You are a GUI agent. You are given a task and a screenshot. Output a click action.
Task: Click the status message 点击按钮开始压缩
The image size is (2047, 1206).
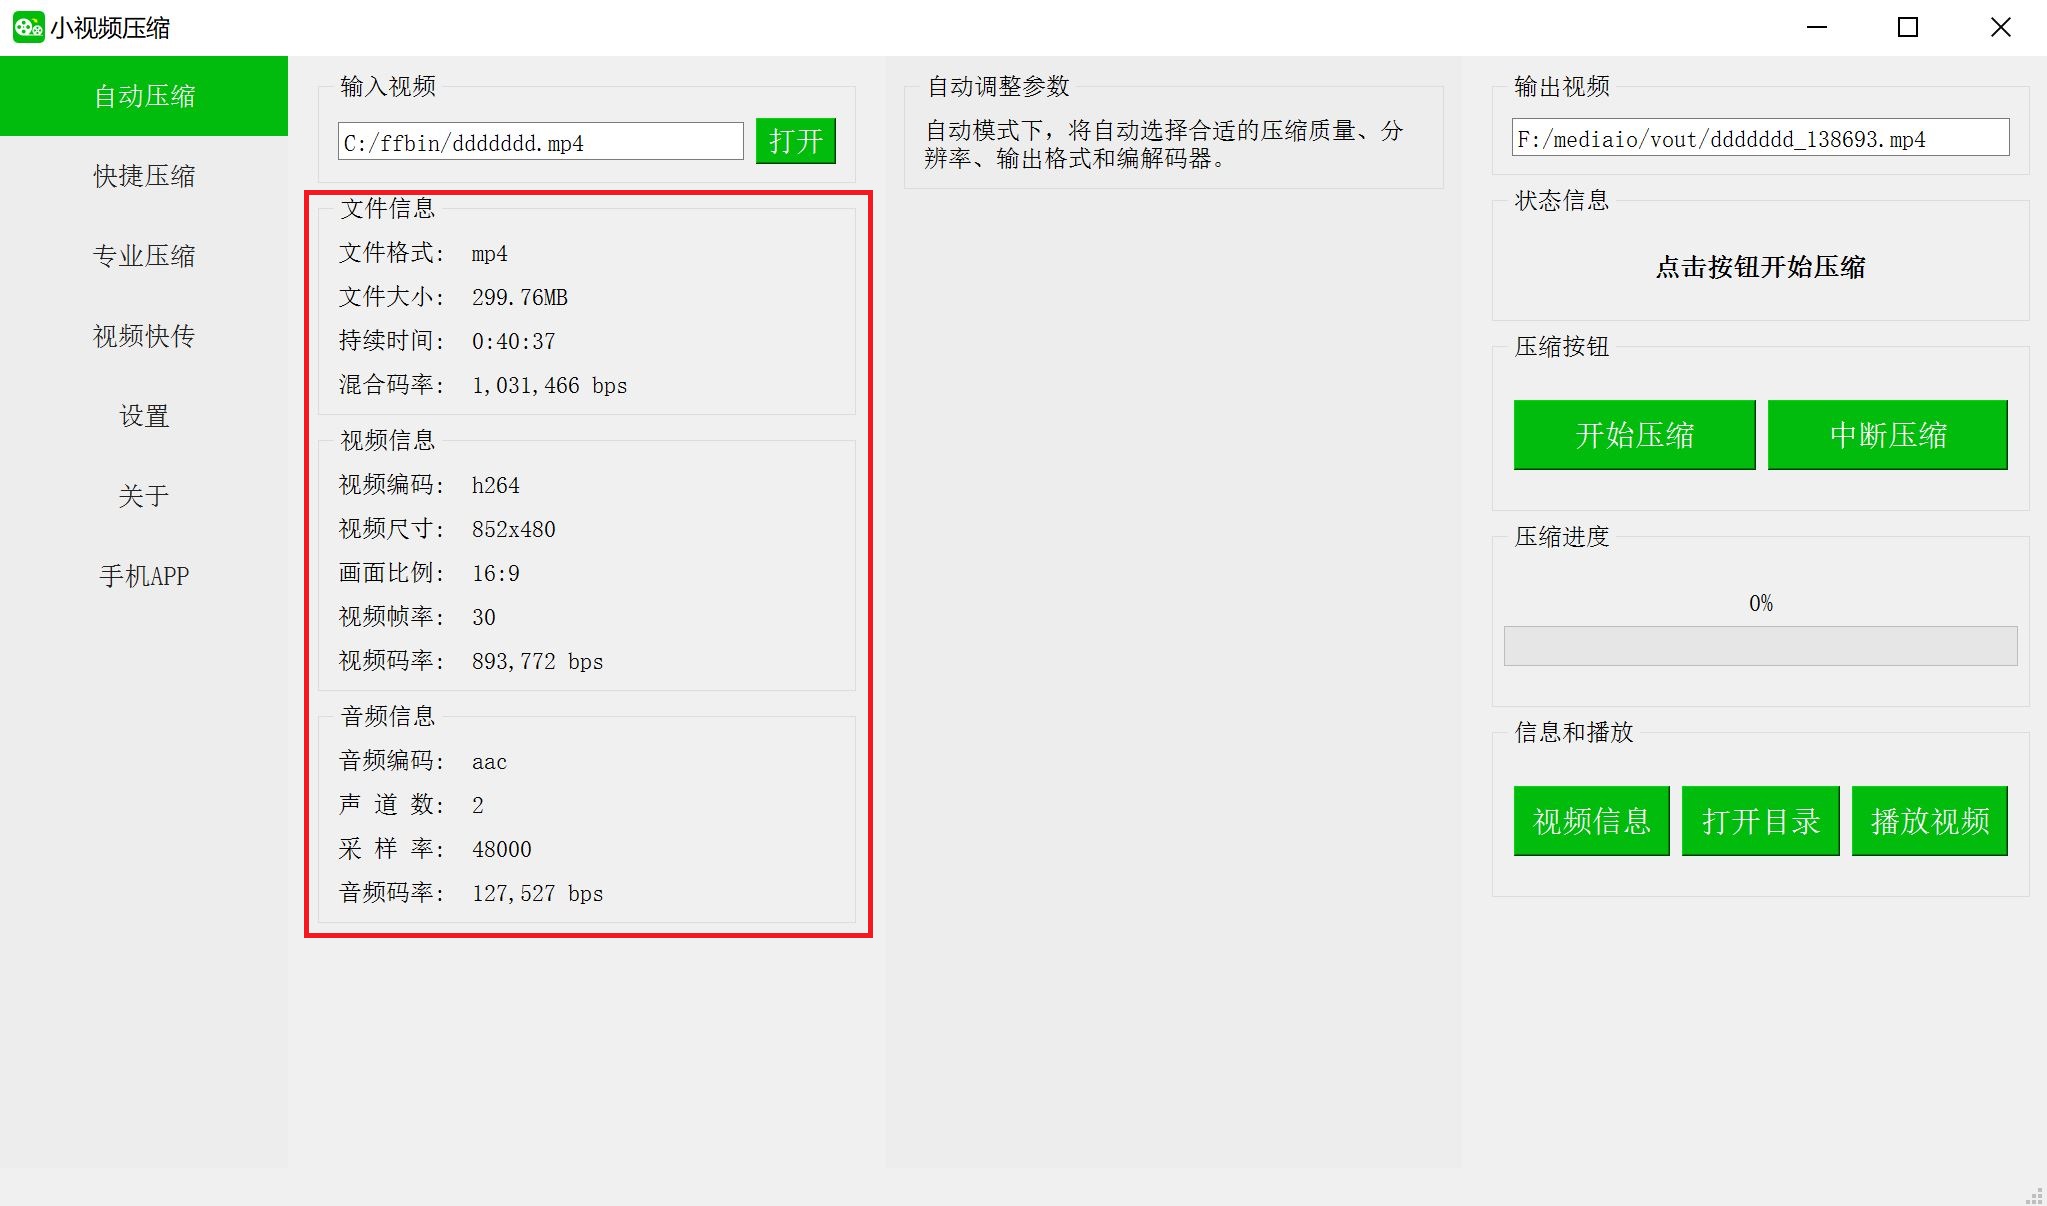click(1761, 267)
